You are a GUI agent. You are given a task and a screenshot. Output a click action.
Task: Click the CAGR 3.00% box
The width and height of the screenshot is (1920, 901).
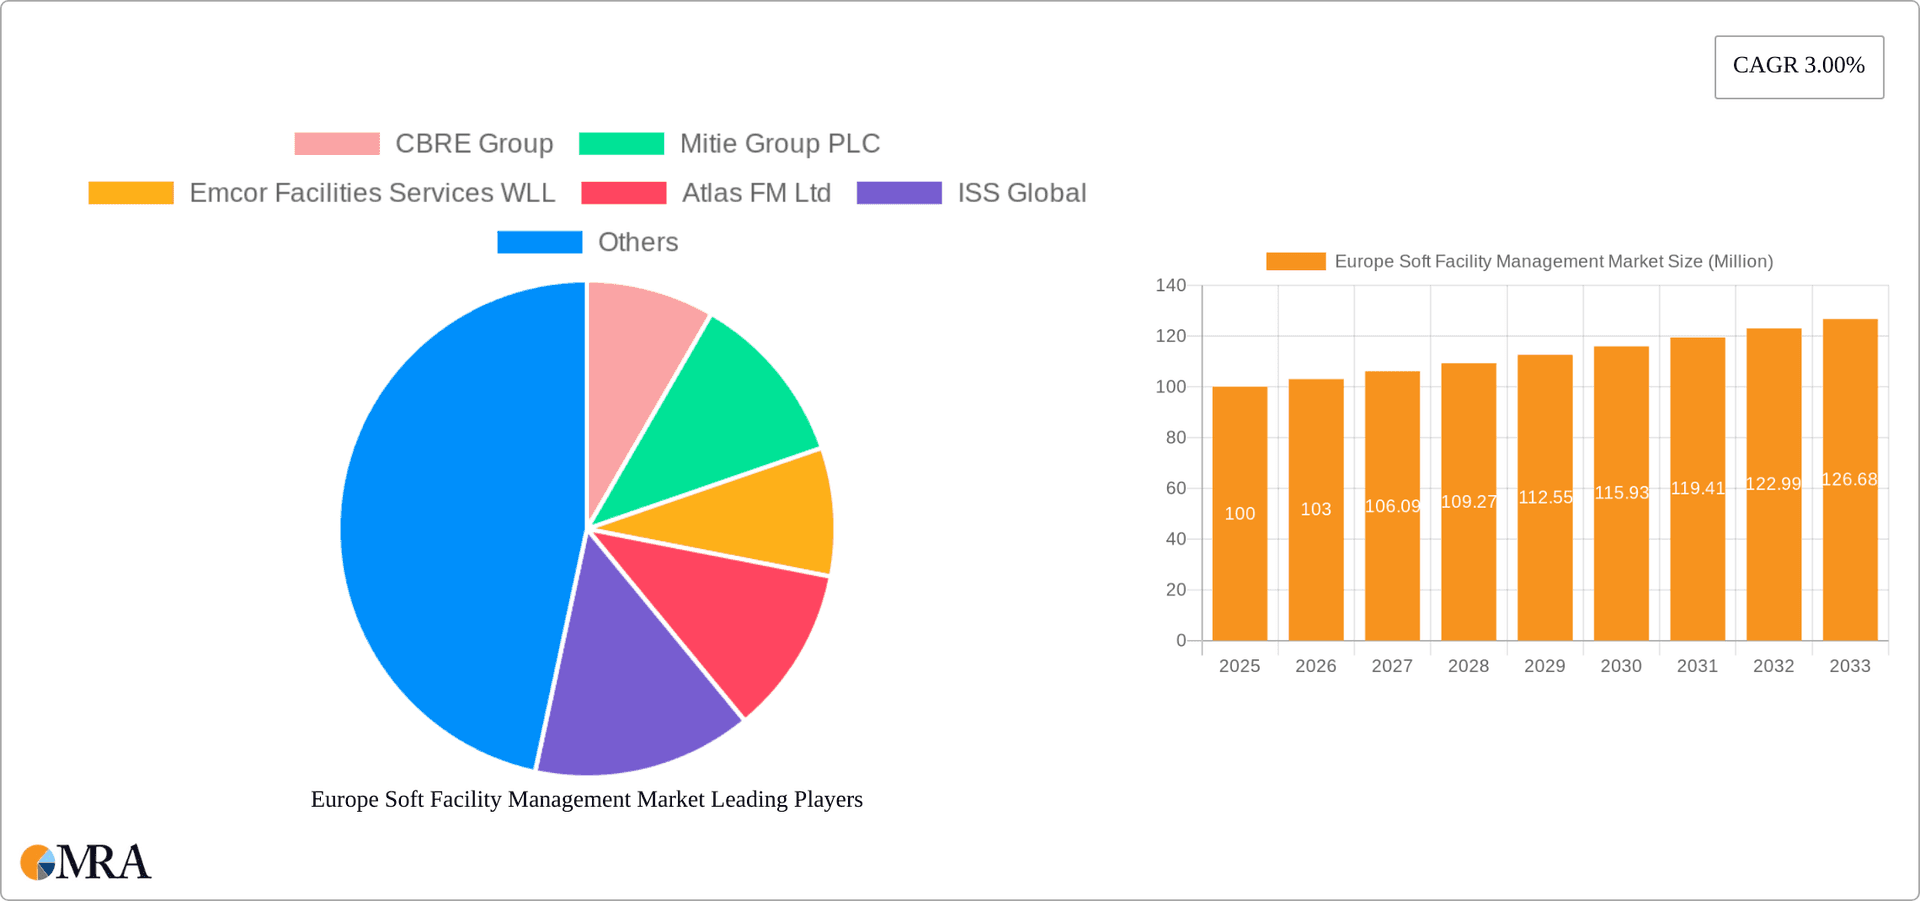coord(1798,66)
